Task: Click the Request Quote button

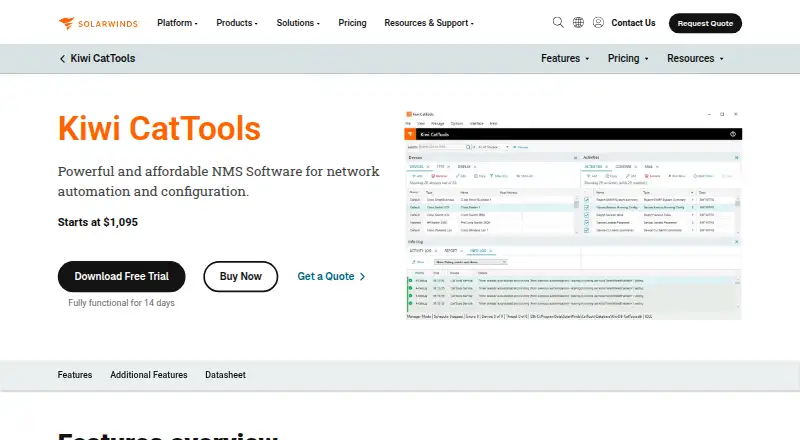Action: point(705,23)
